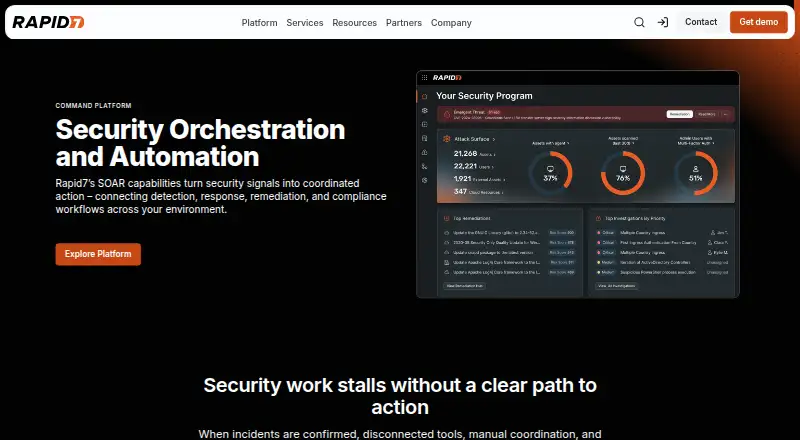The height and width of the screenshot is (440, 800).
Task: Open the Suspicious PowerShell process execution row
Action: (662, 272)
